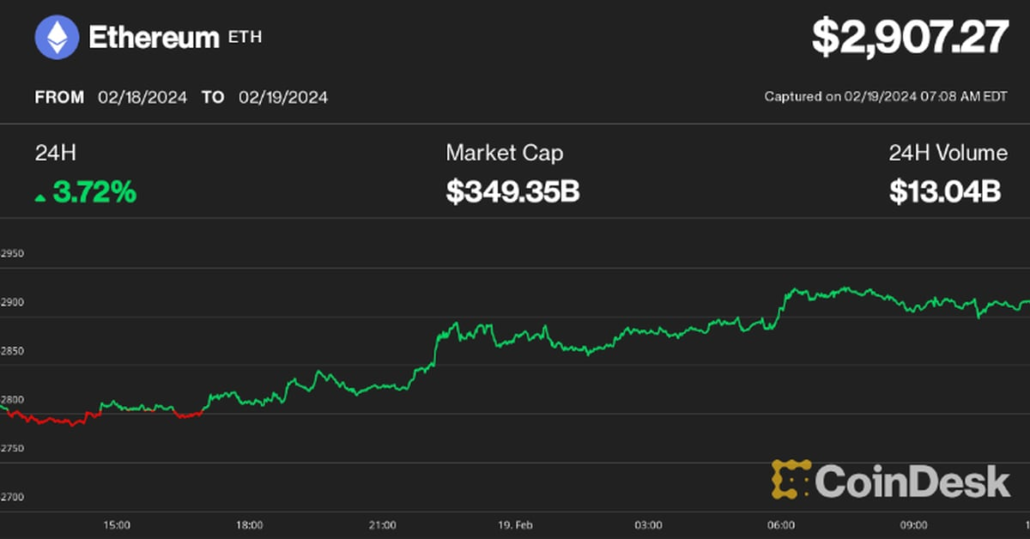The height and width of the screenshot is (539, 1030).
Task: Select the 02/19/2024 TO date
Action: [283, 97]
